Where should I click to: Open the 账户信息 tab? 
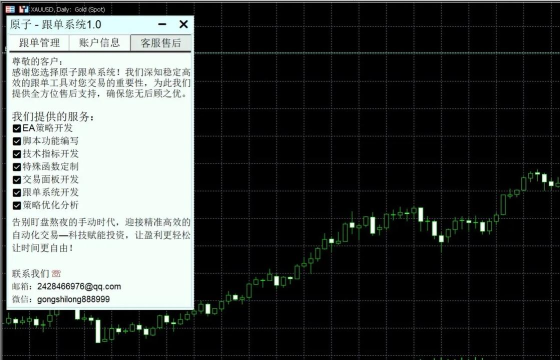(100, 43)
